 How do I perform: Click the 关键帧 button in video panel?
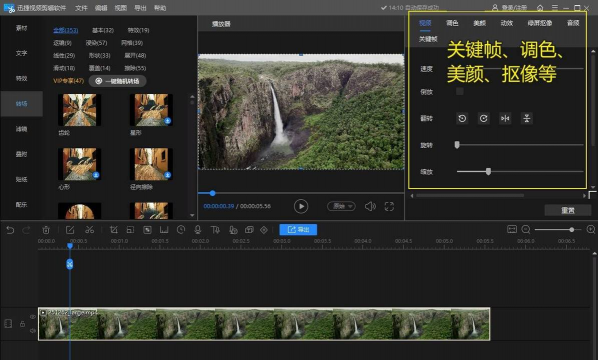428,39
